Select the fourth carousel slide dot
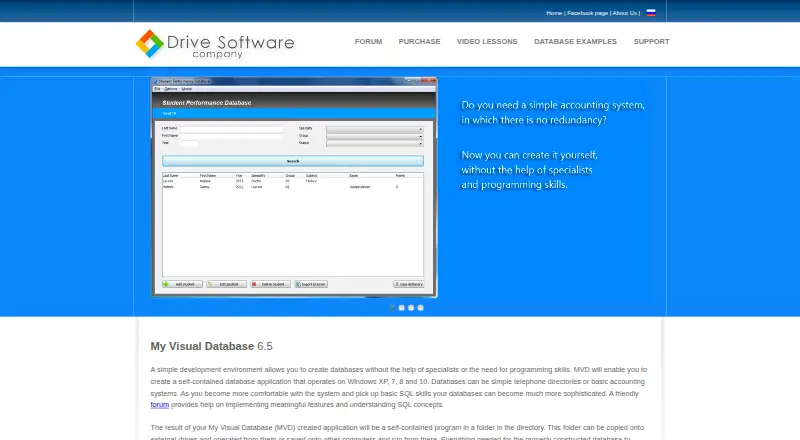This screenshot has height=440, width=800. pos(420,308)
